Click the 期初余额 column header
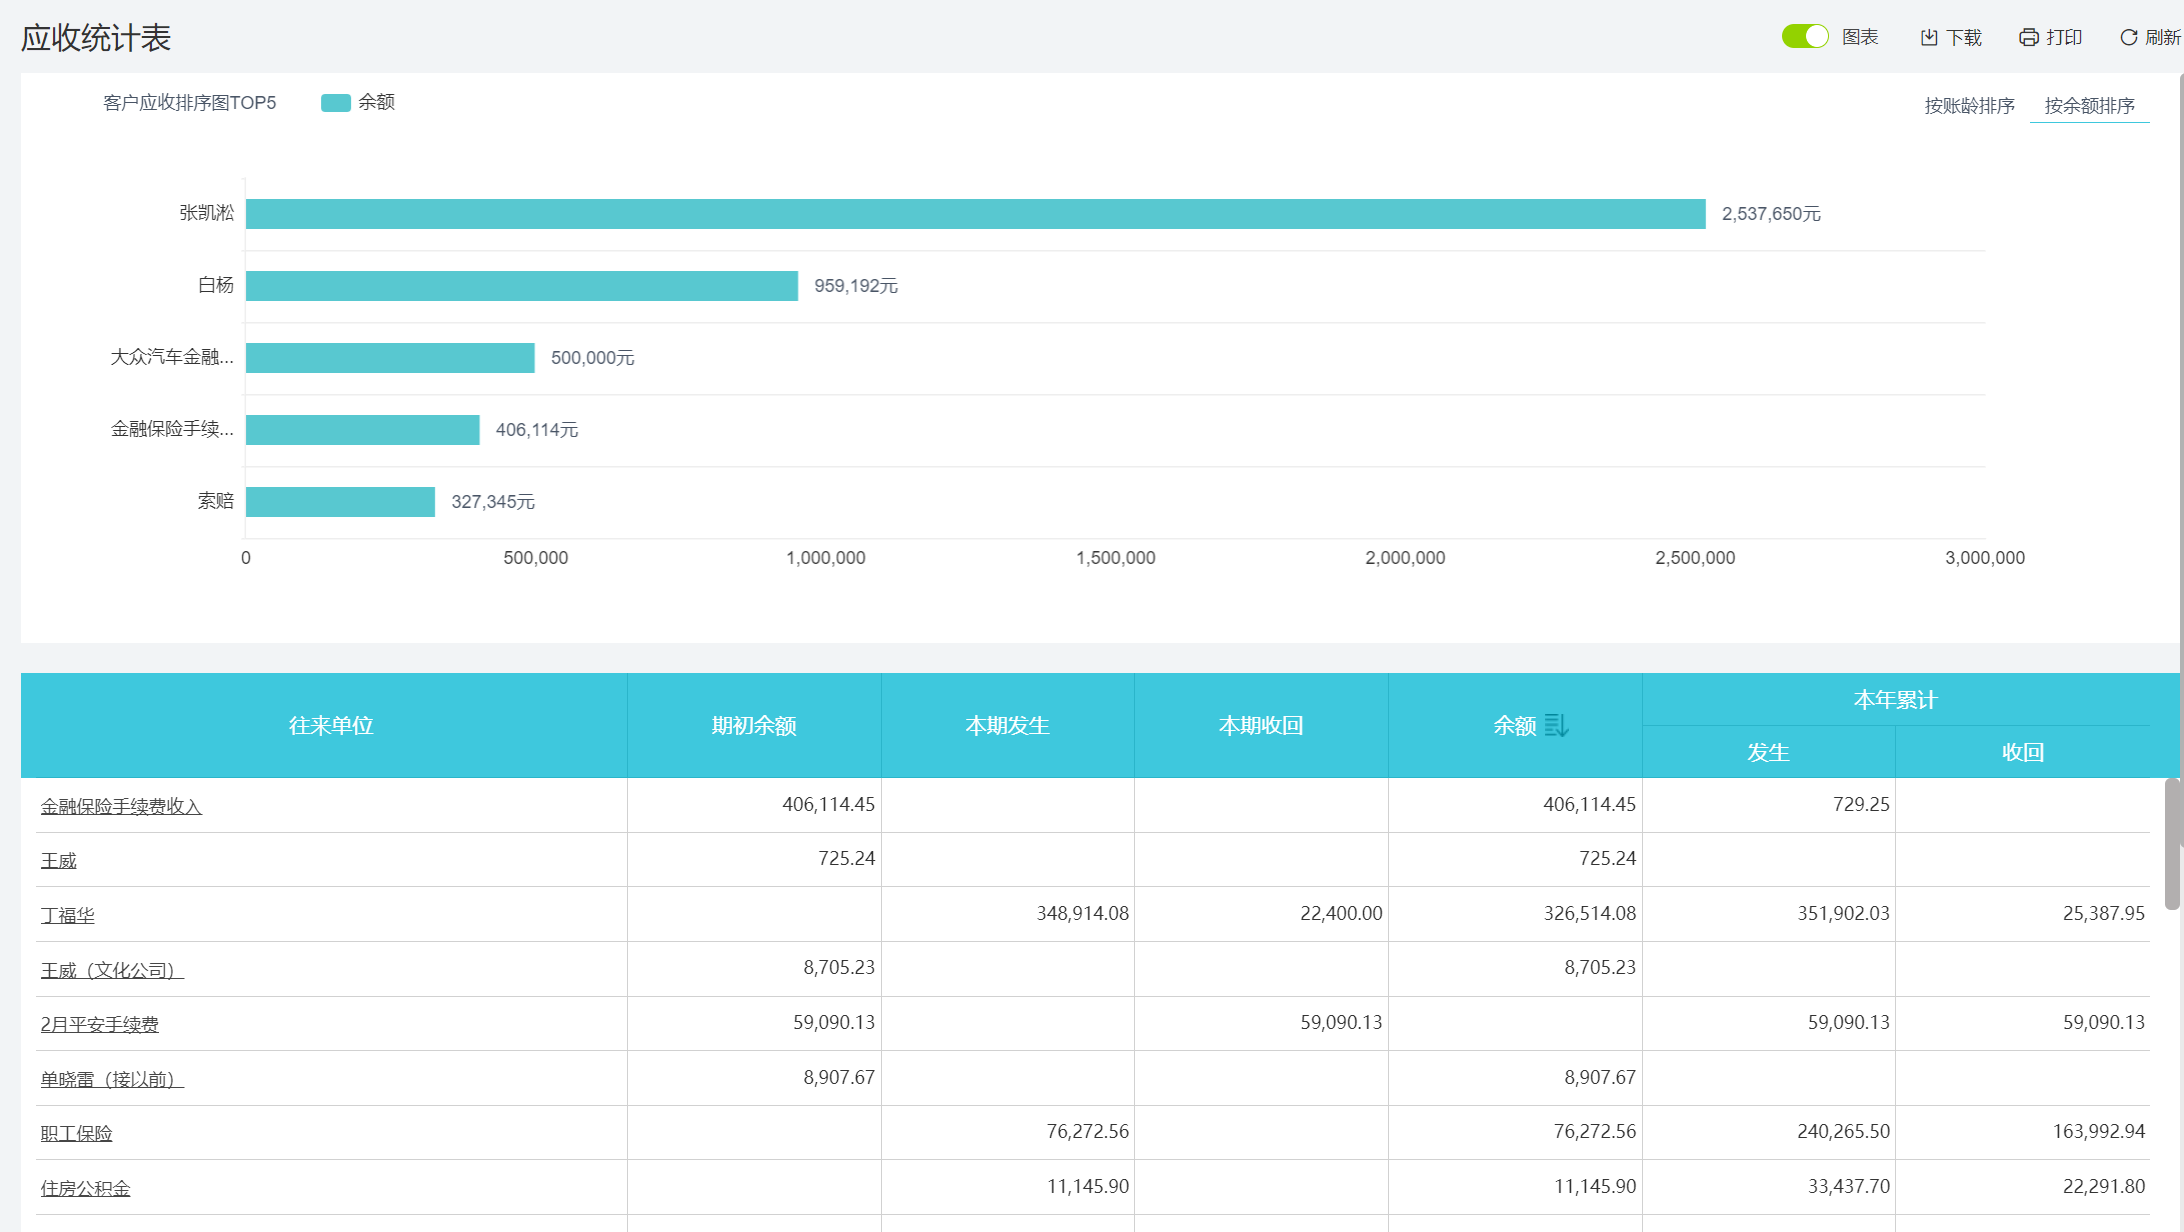Image resolution: width=2184 pixels, height=1232 pixels. pos(753,726)
